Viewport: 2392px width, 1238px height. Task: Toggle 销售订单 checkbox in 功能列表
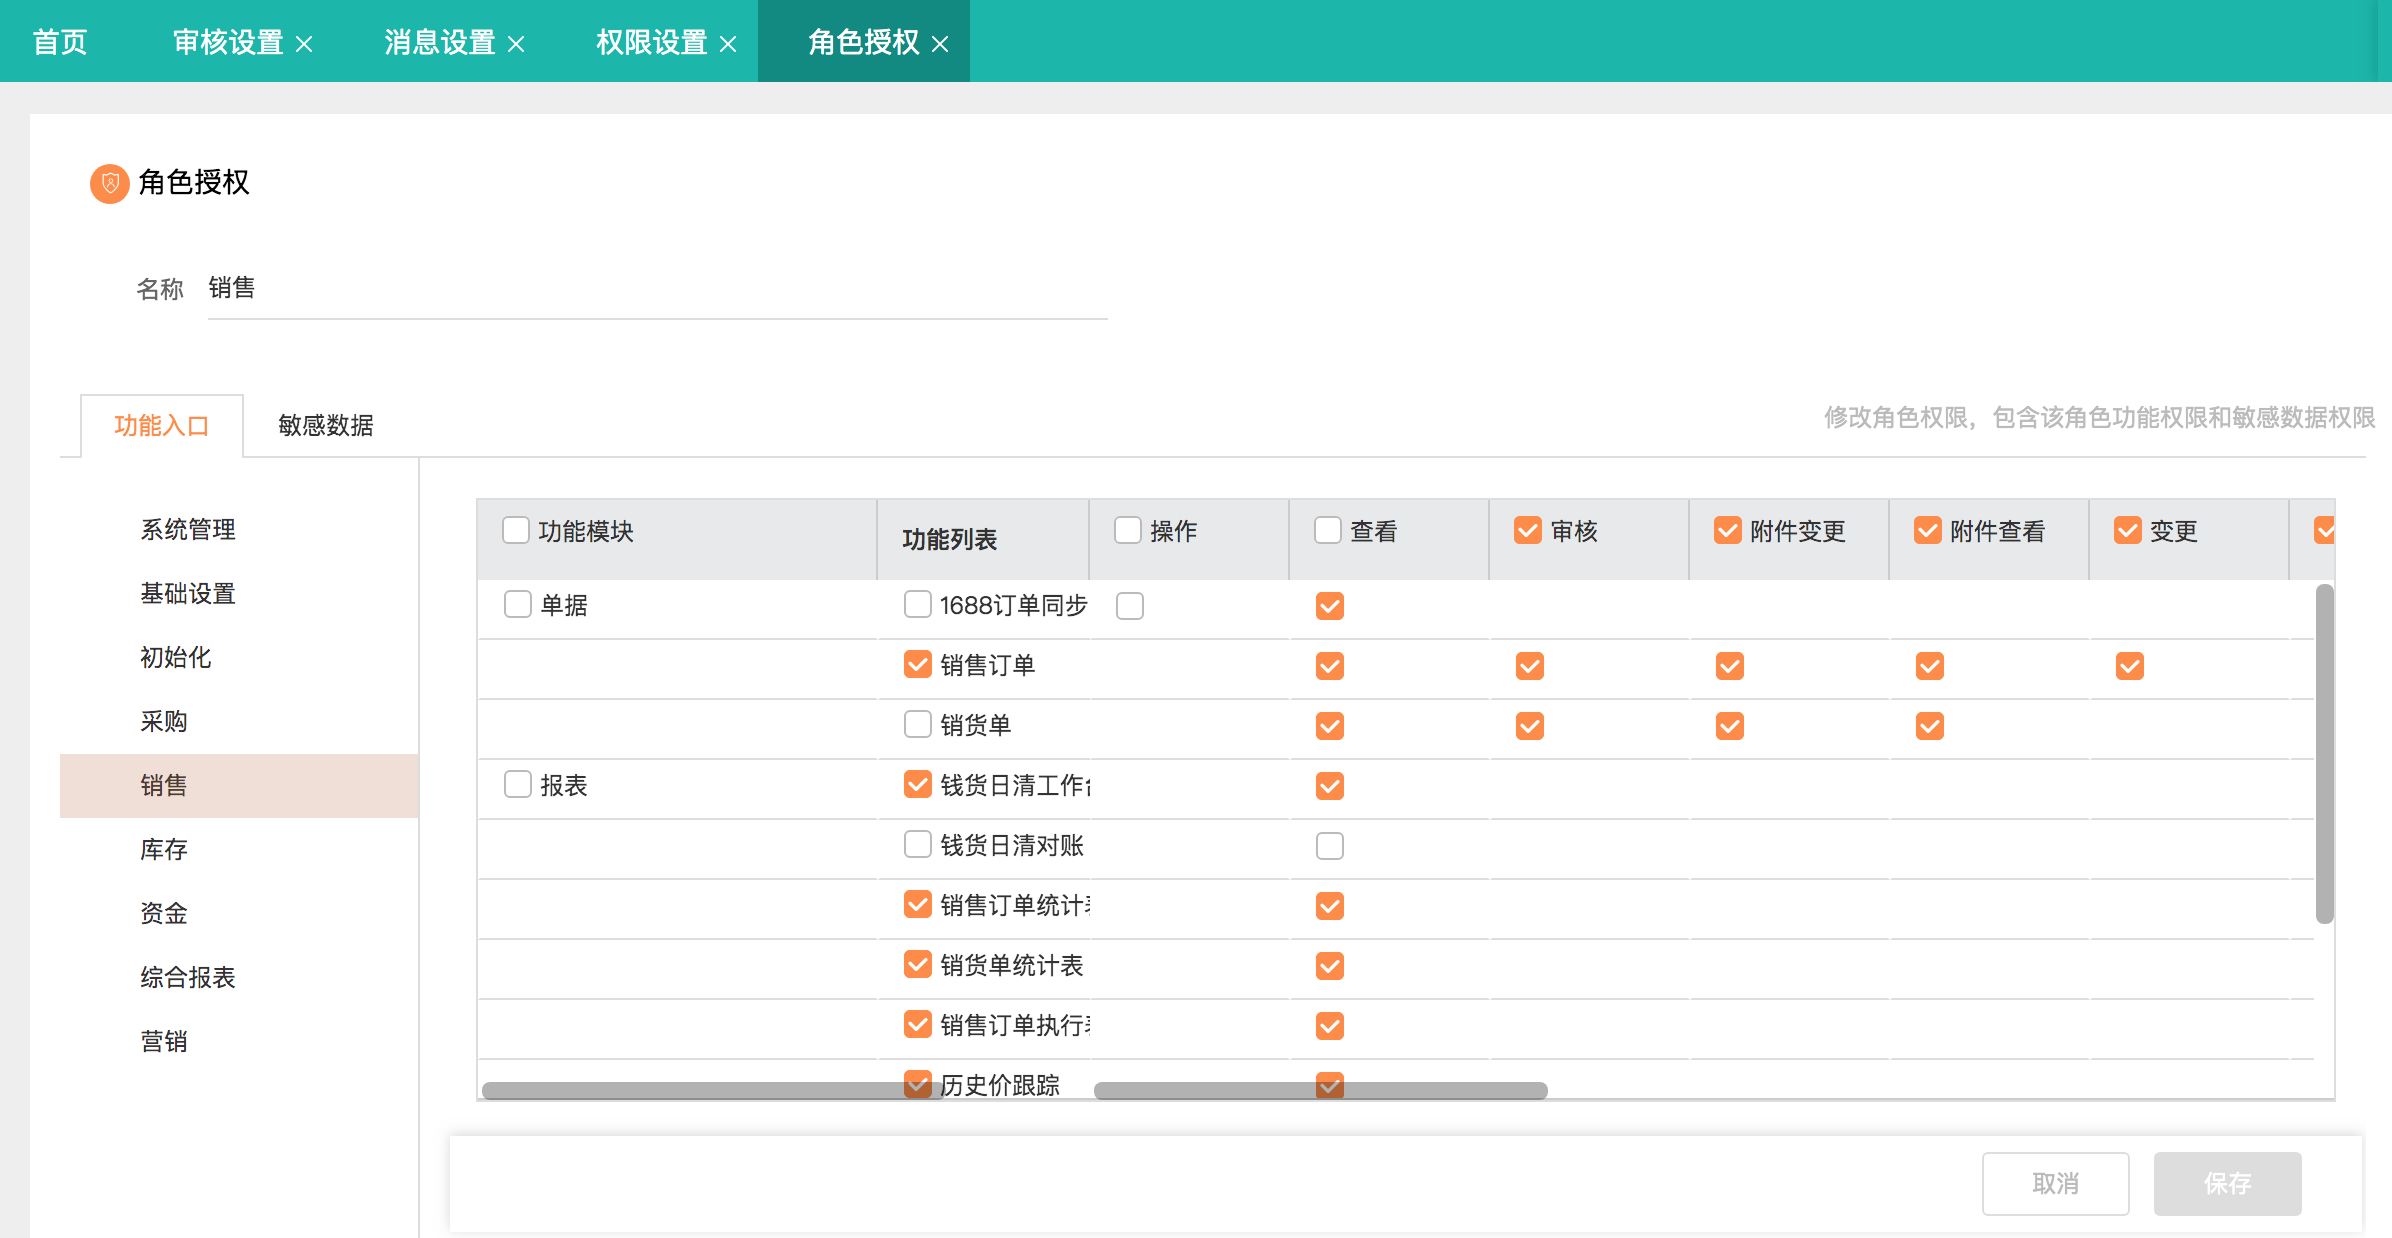(x=913, y=663)
